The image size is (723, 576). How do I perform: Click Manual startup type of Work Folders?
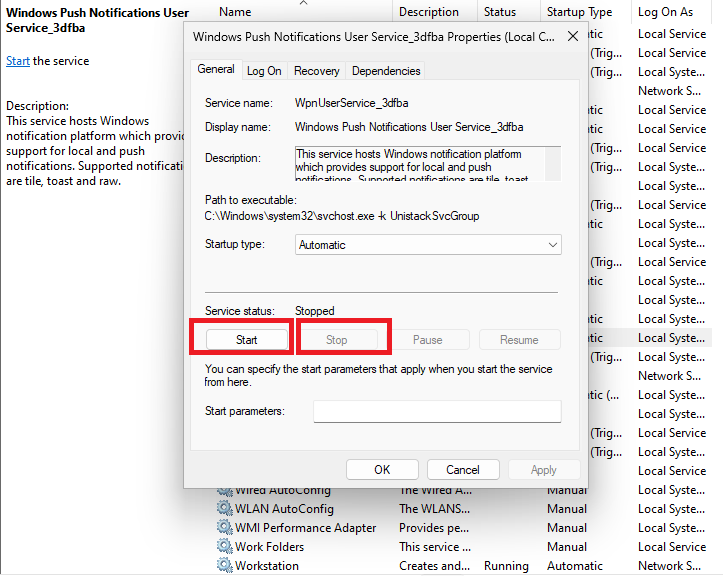point(567,546)
